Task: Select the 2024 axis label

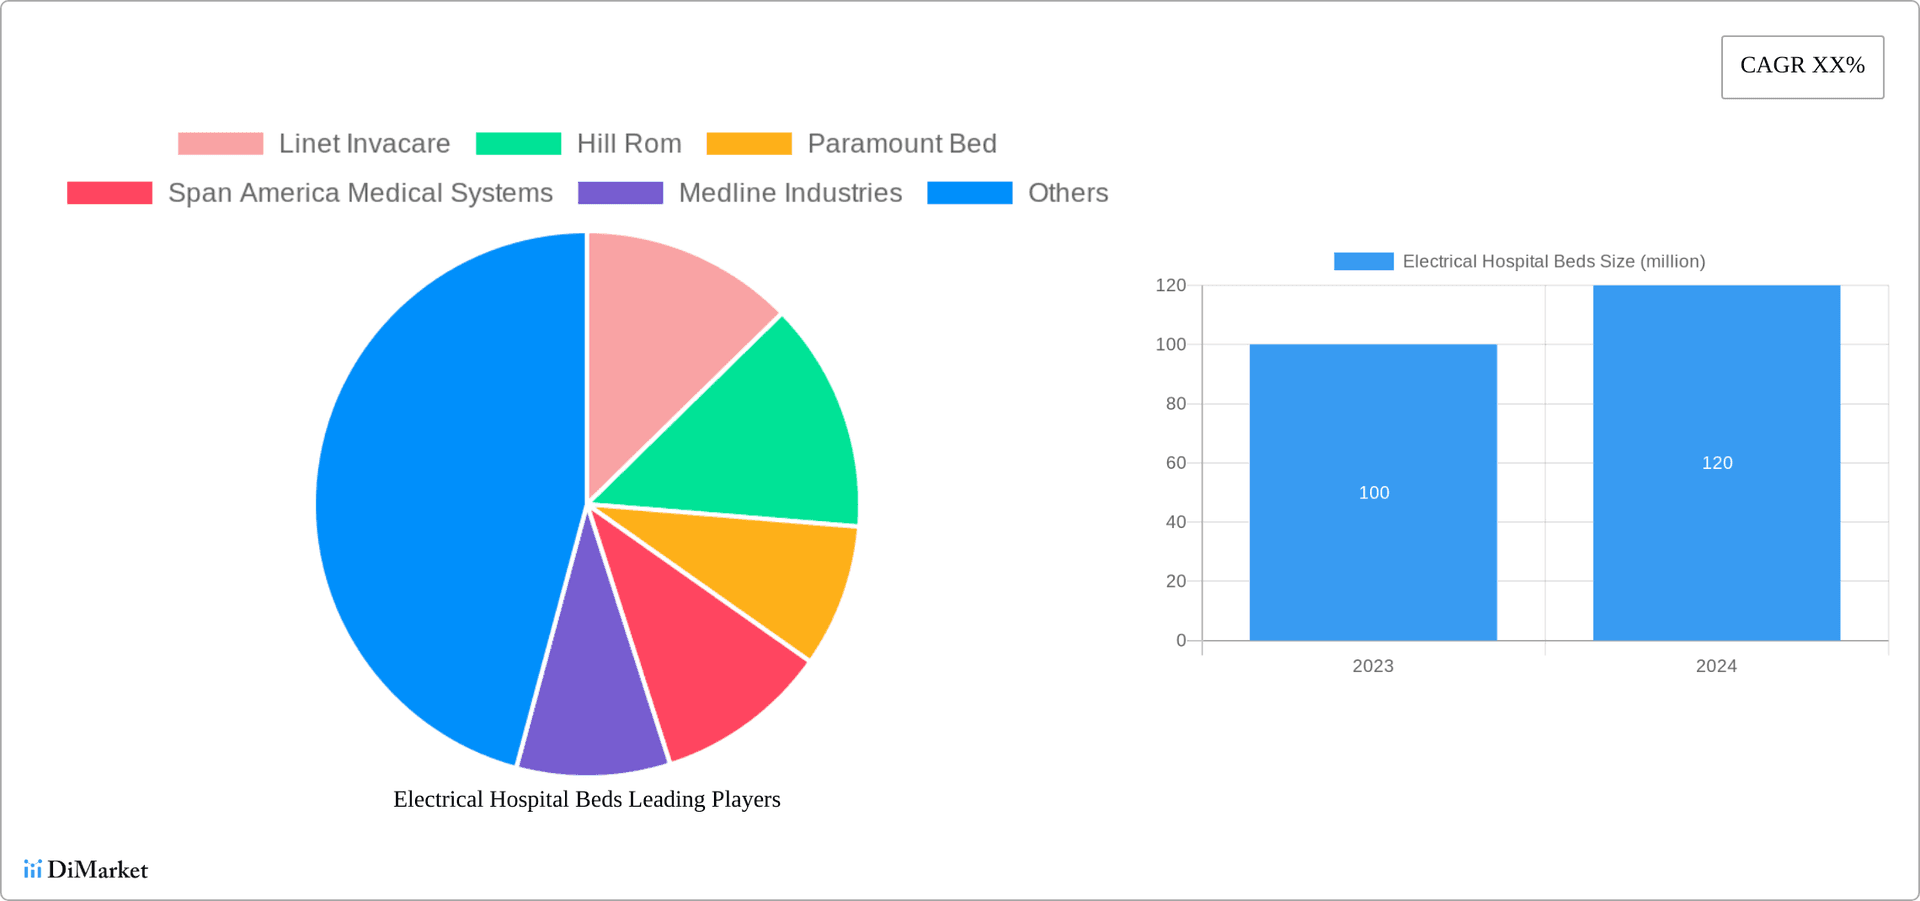Action: (1716, 666)
